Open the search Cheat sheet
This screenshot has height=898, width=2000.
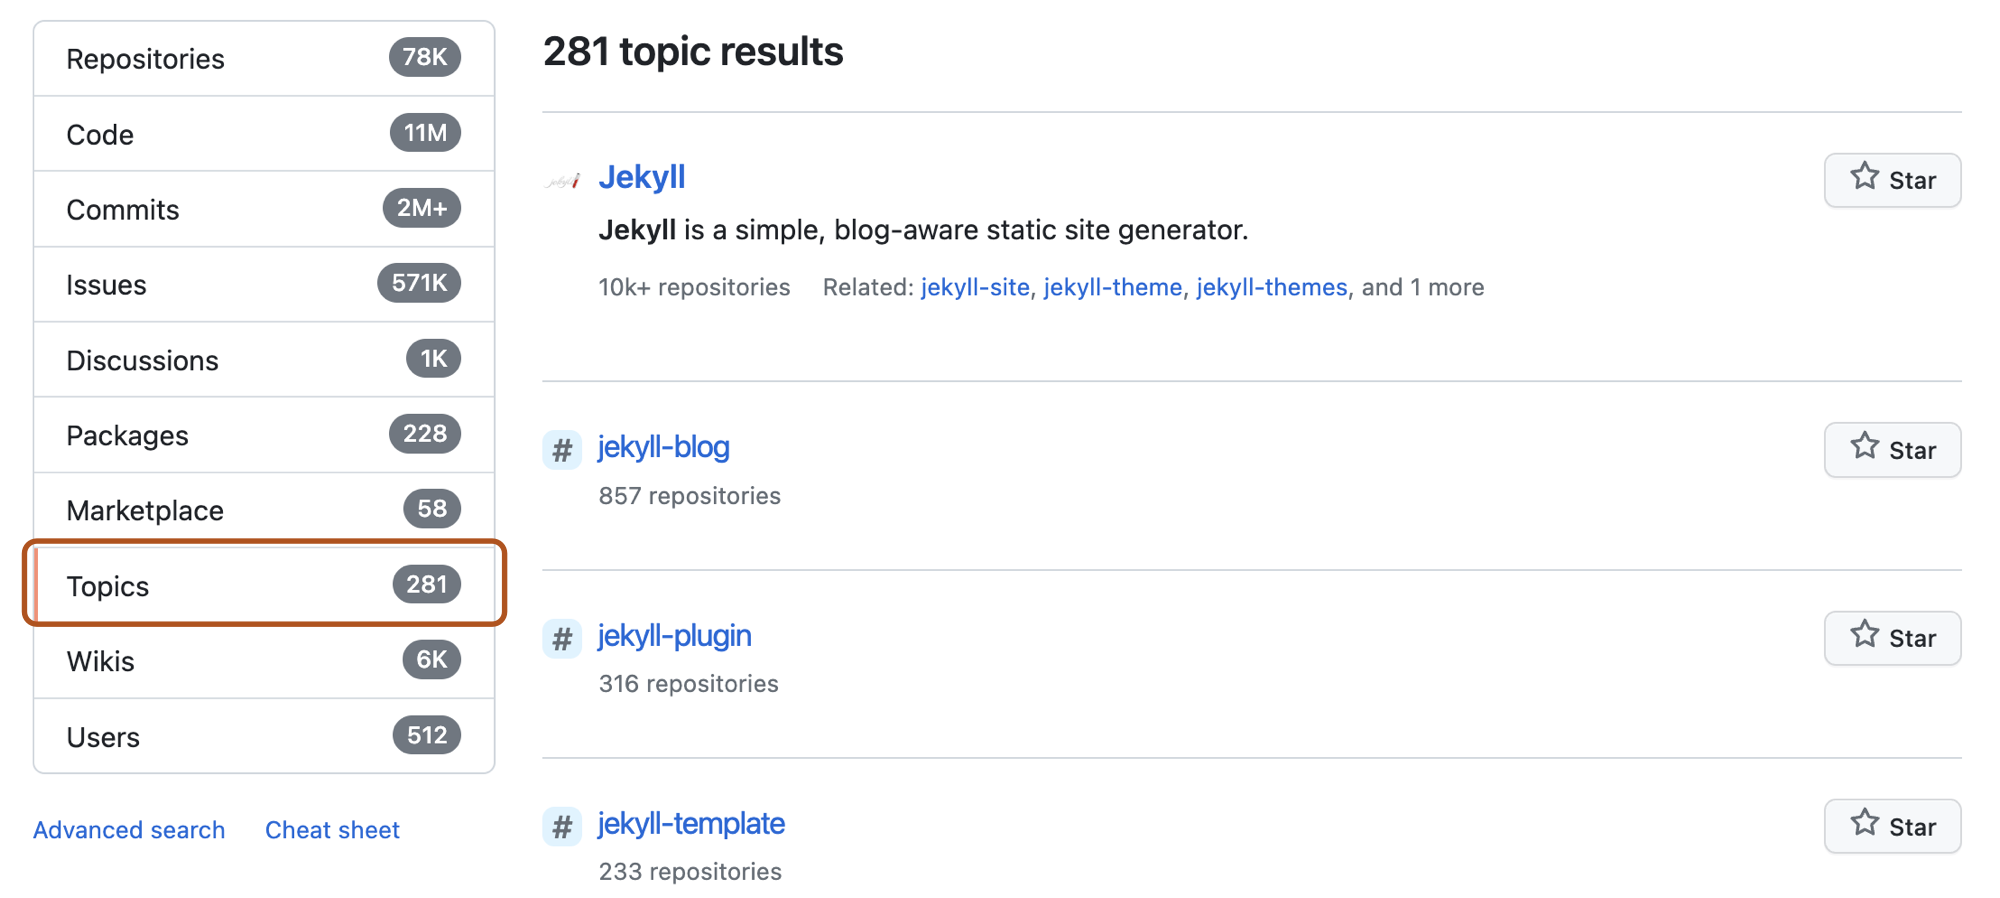click(332, 829)
